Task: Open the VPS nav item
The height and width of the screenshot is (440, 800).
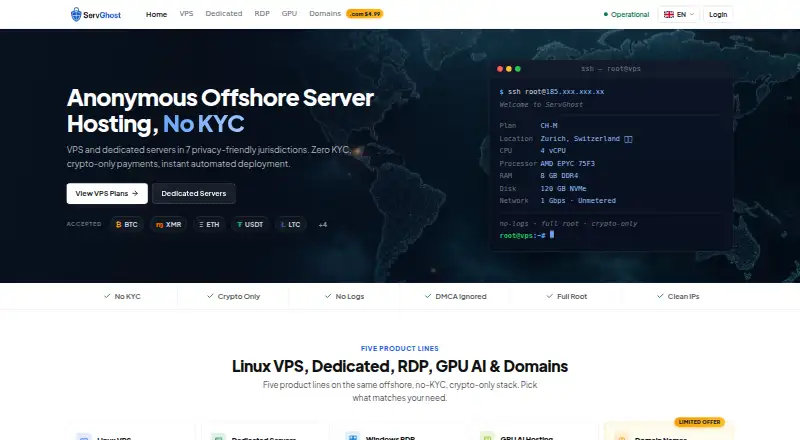Action: tap(186, 14)
